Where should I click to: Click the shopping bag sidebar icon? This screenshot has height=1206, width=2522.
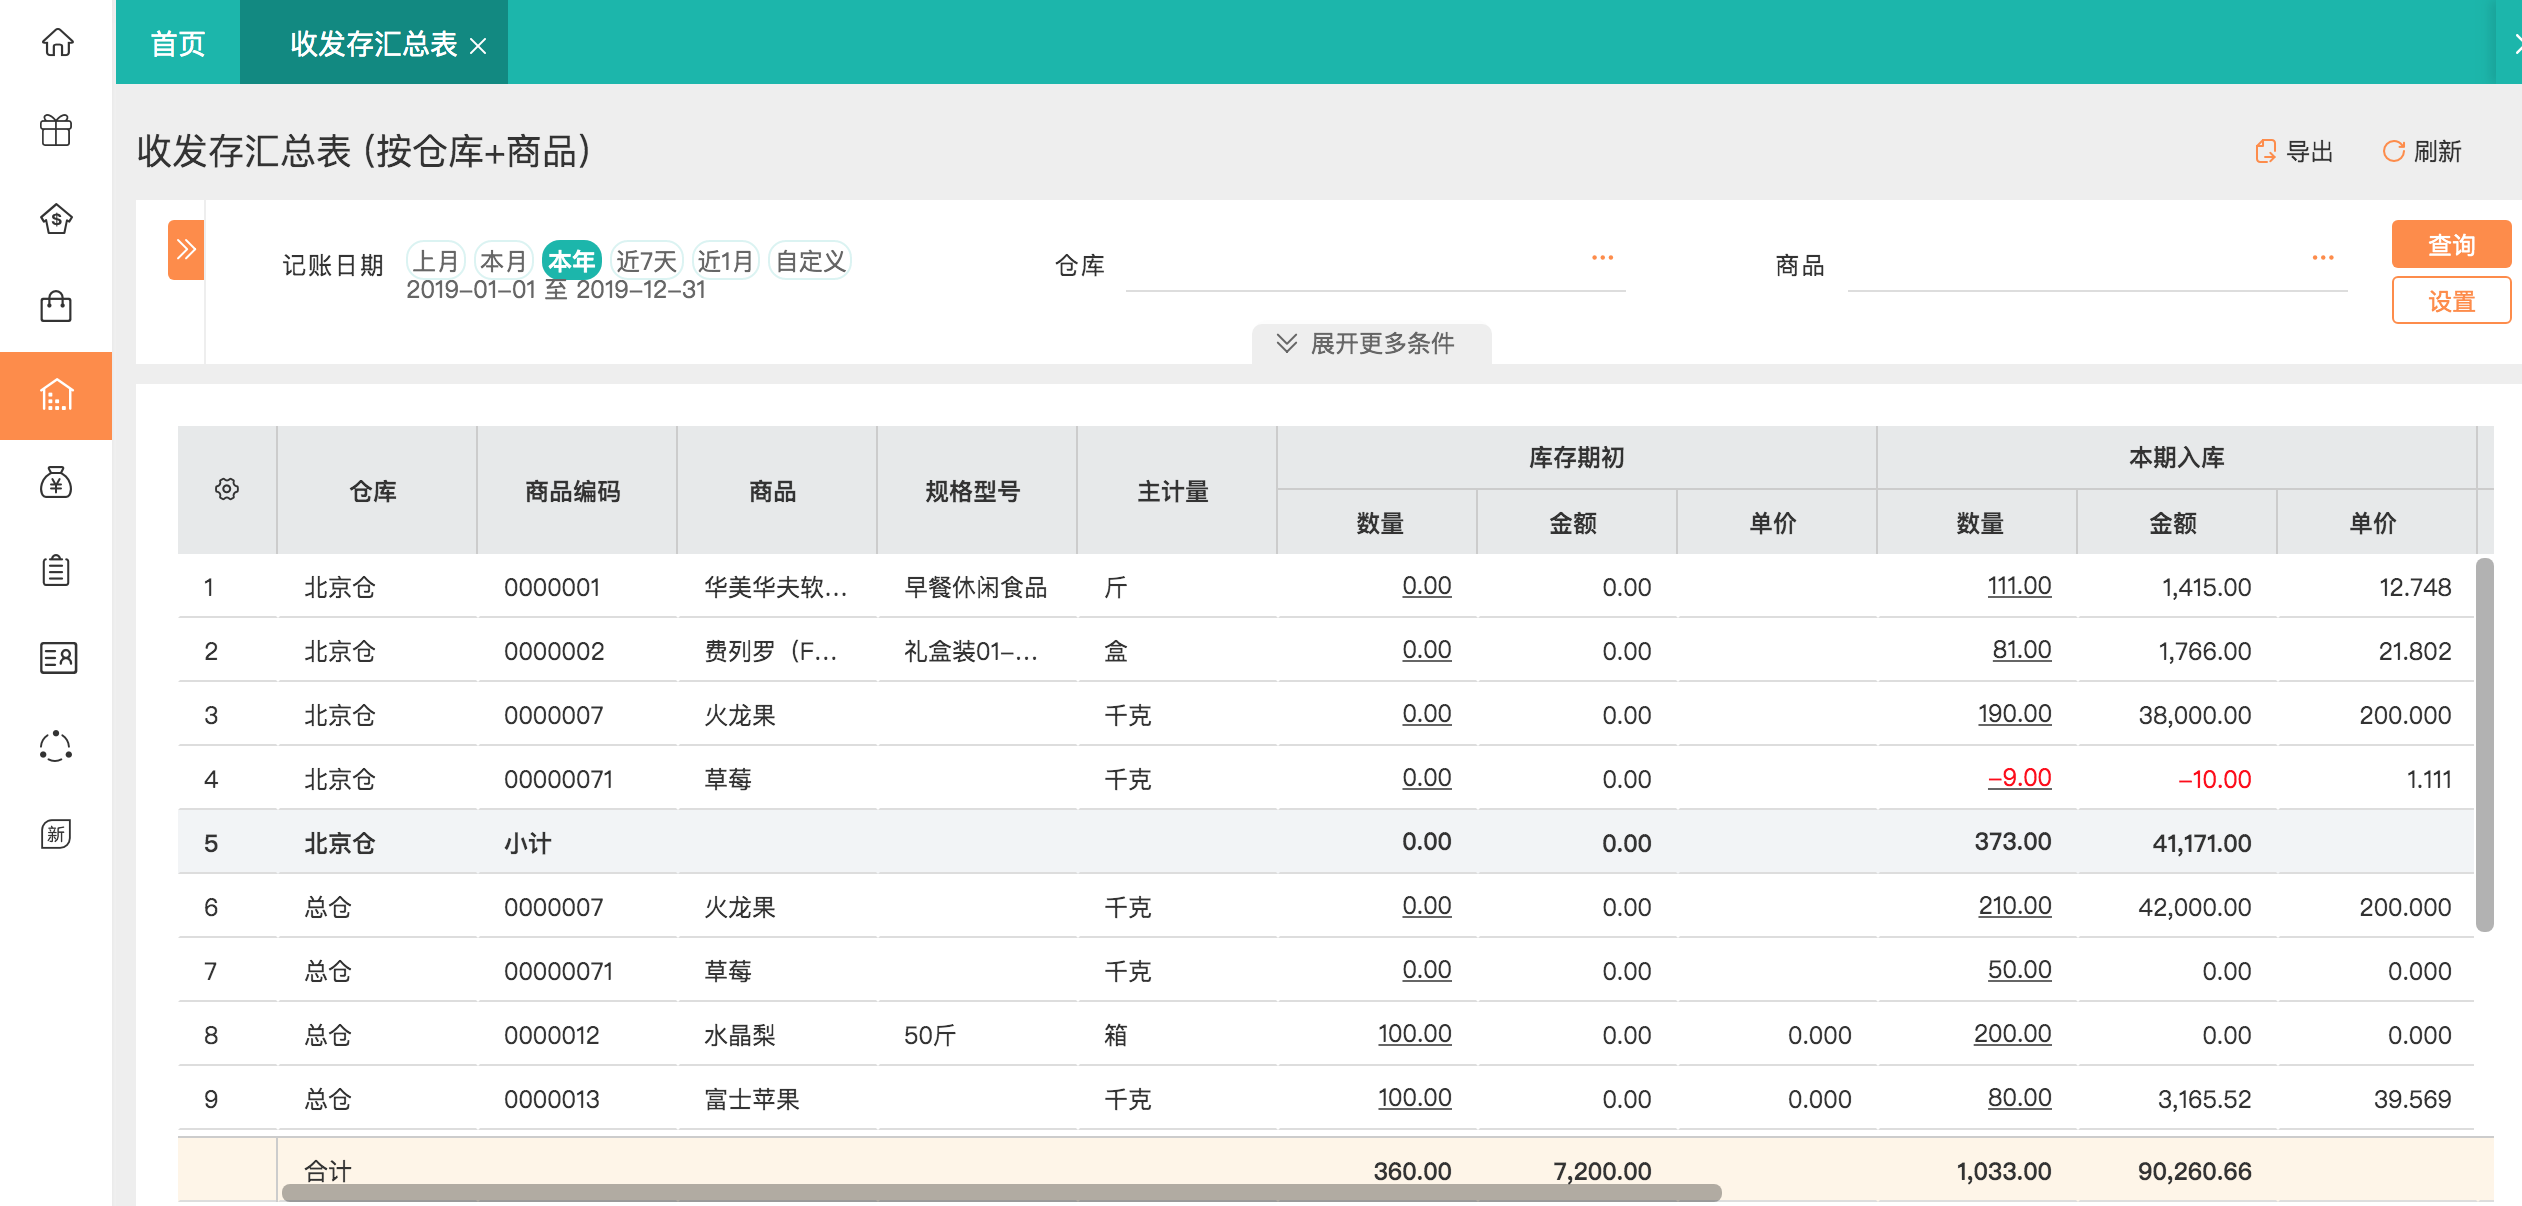[56, 306]
